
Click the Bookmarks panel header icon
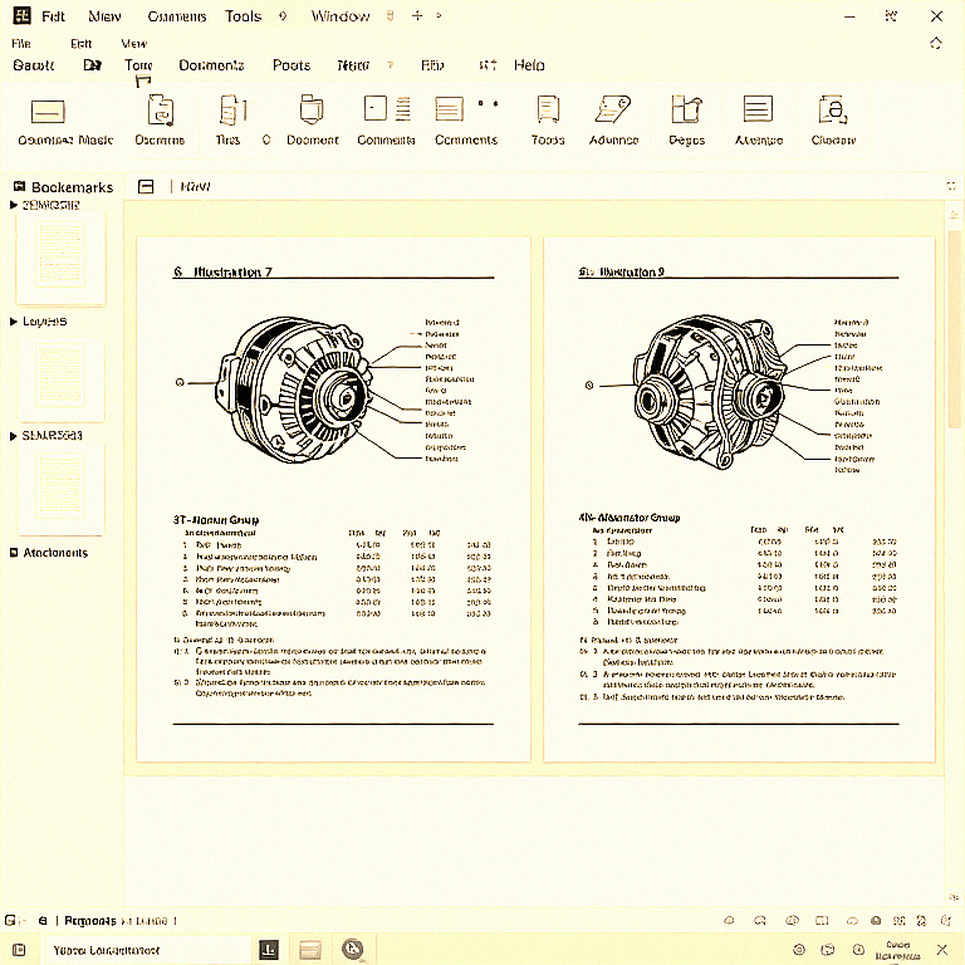tap(19, 186)
